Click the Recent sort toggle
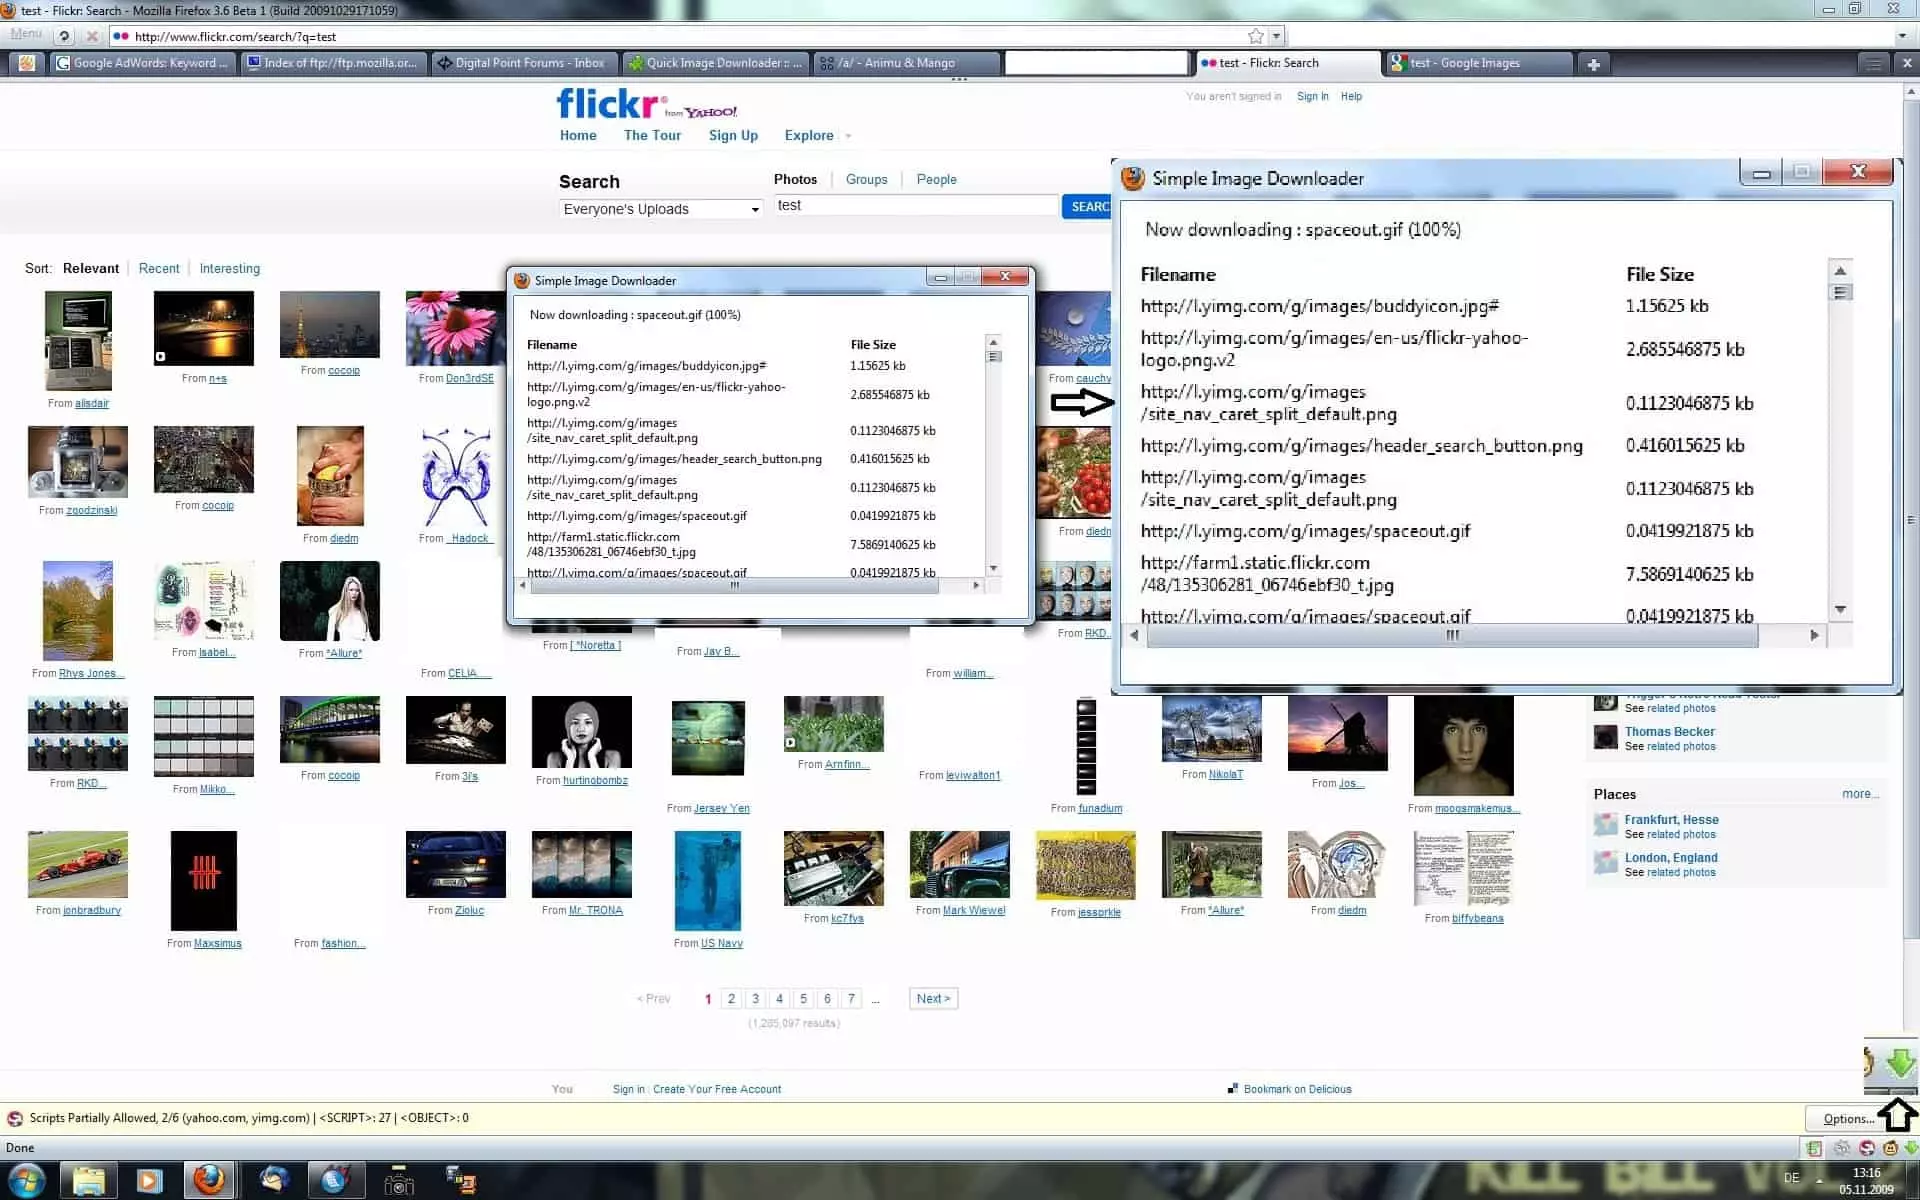 (x=158, y=268)
